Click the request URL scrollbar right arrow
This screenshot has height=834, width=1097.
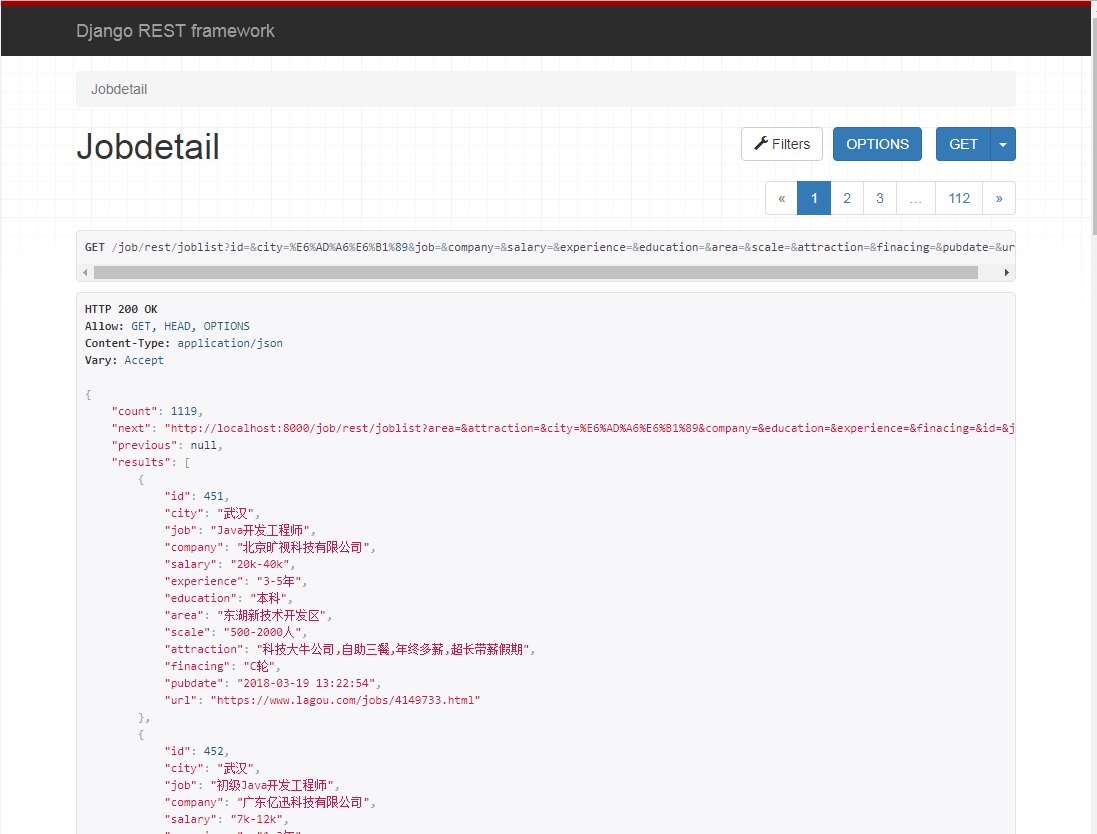click(x=1006, y=272)
